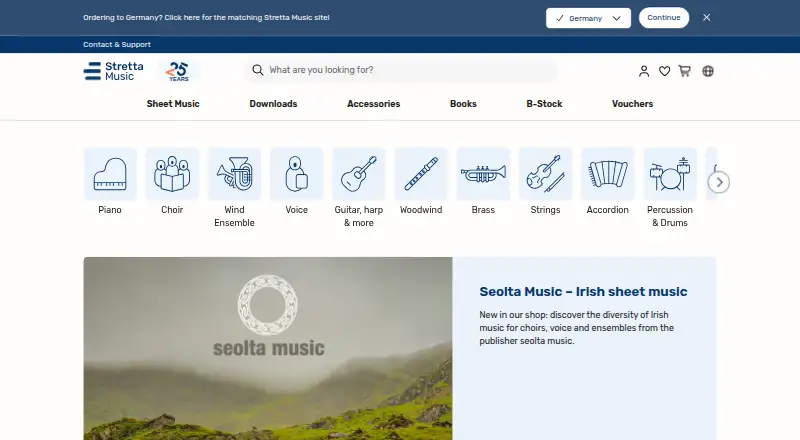Screen dimensions: 800x440
Task: Select the Percussion & Drums icon
Action: coord(670,174)
